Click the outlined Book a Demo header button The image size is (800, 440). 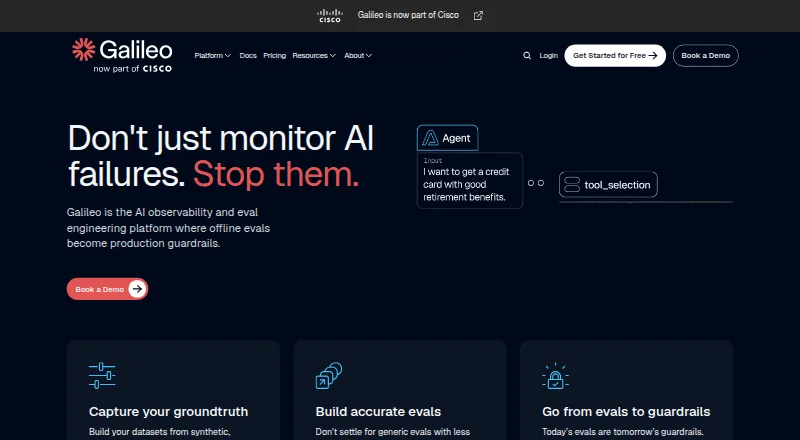(706, 56)
